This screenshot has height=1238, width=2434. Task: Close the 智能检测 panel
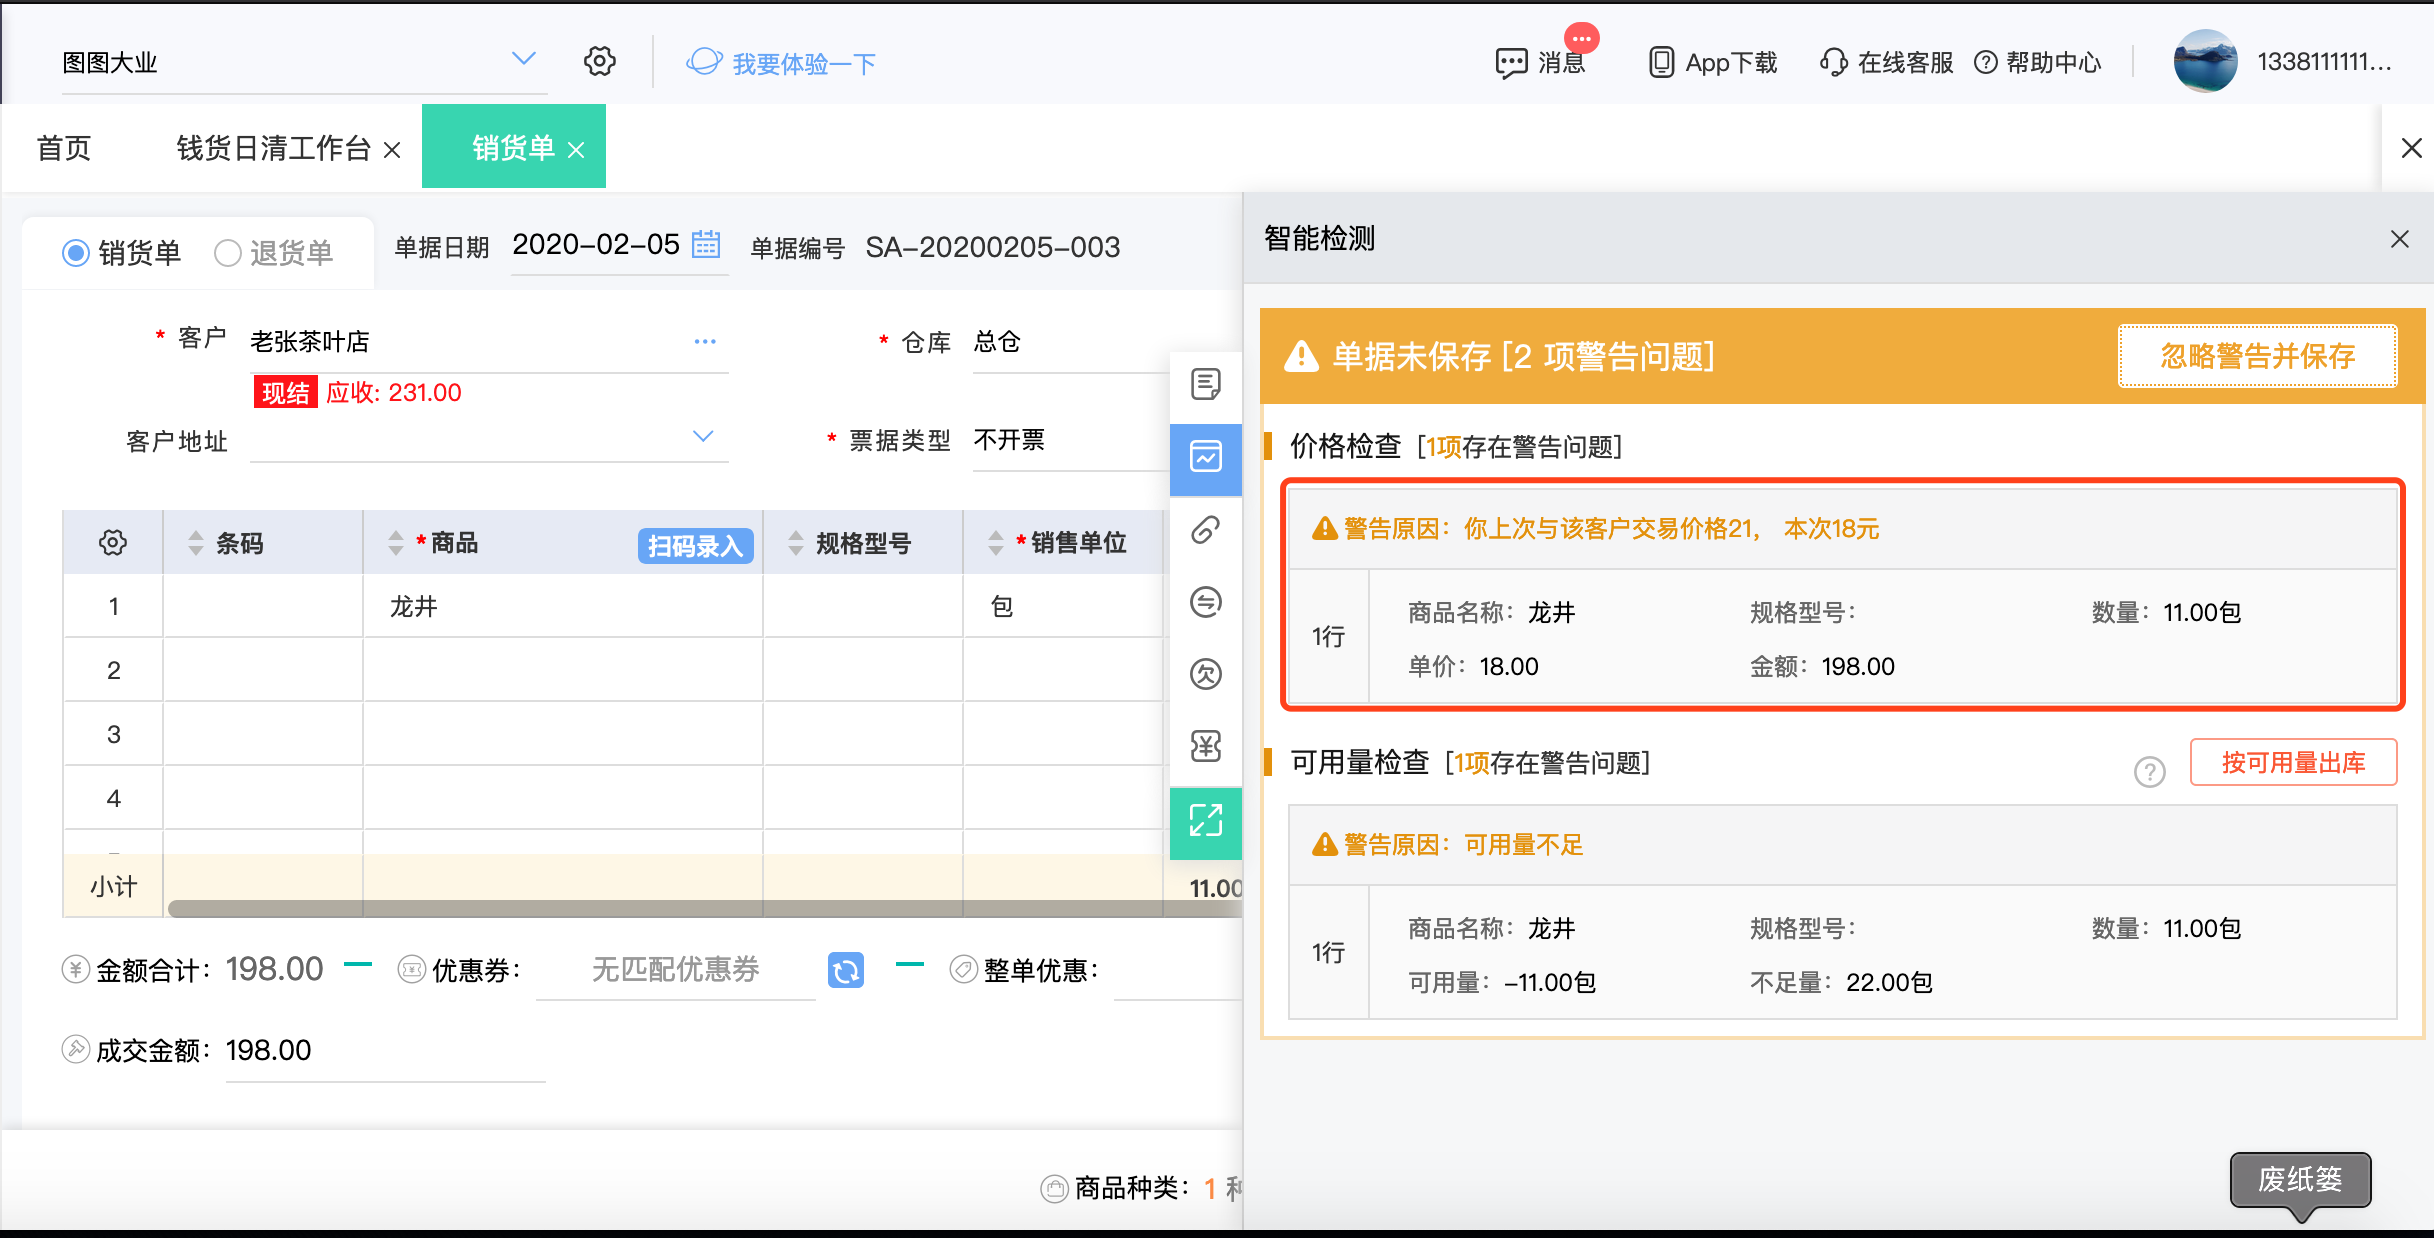click(x=2399, y=240)
